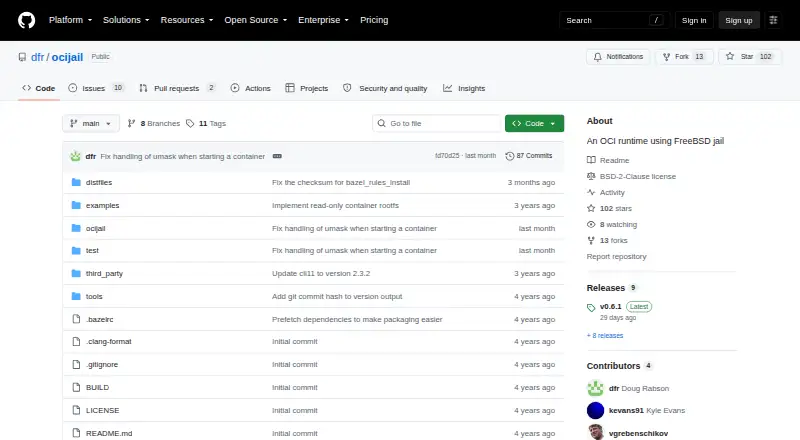This screenshot has width=800, height=440.
Task: Click the Go to file field
Action: (437, 124)
